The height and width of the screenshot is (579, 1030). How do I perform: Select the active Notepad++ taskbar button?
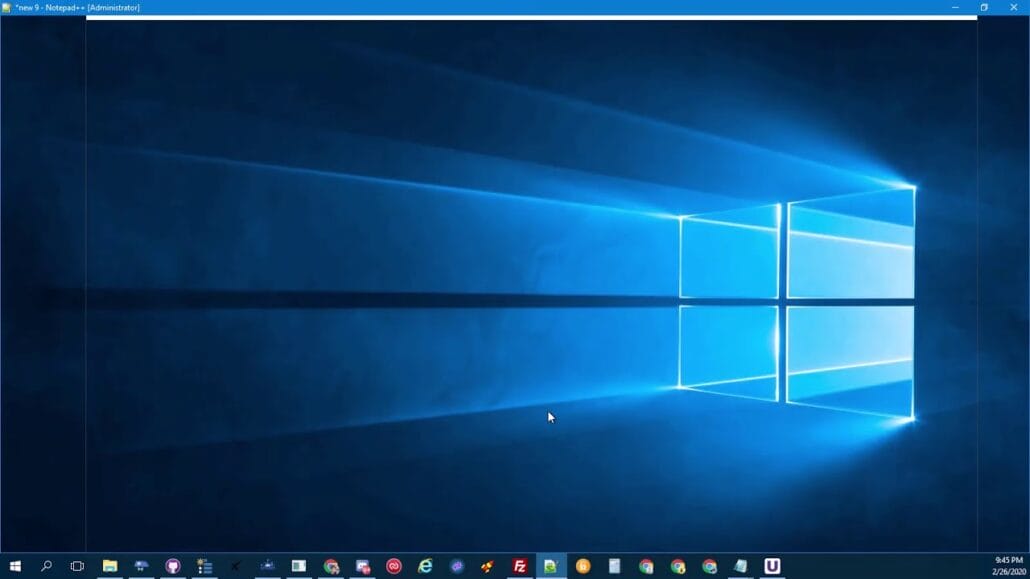[x=551, y=566]
